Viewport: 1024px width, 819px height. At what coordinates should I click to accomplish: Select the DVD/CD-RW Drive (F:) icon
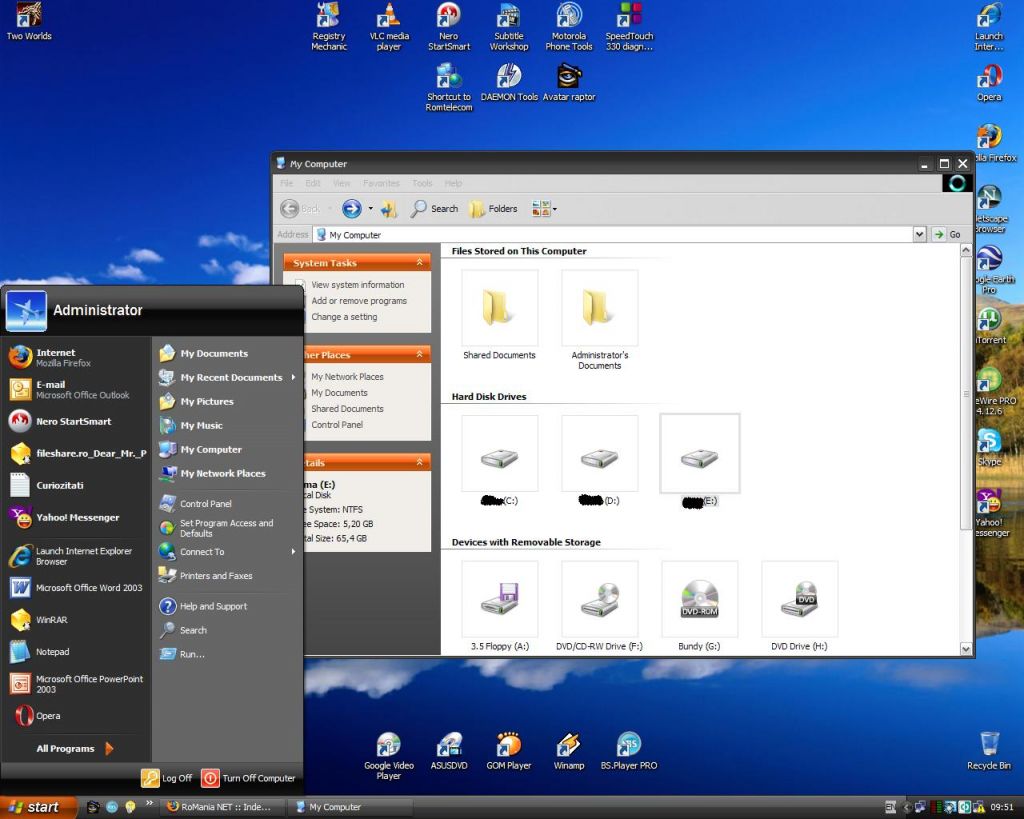(599, 599)
